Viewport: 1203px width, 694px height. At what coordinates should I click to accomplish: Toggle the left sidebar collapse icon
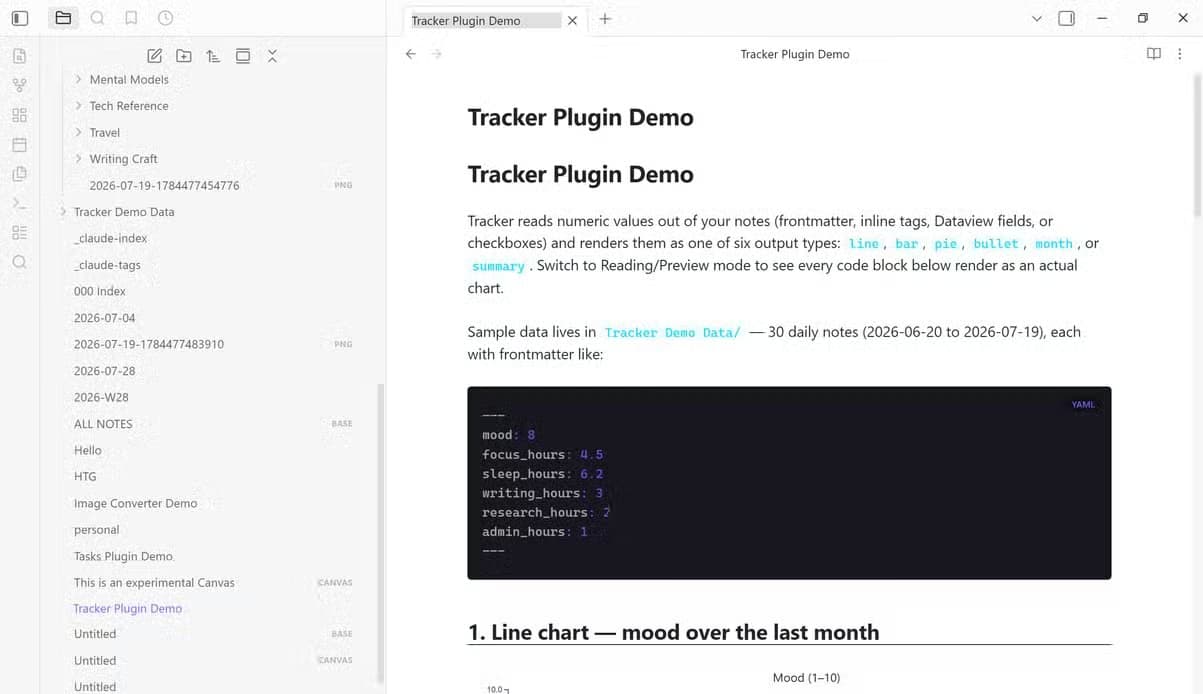tap(20, 18)
